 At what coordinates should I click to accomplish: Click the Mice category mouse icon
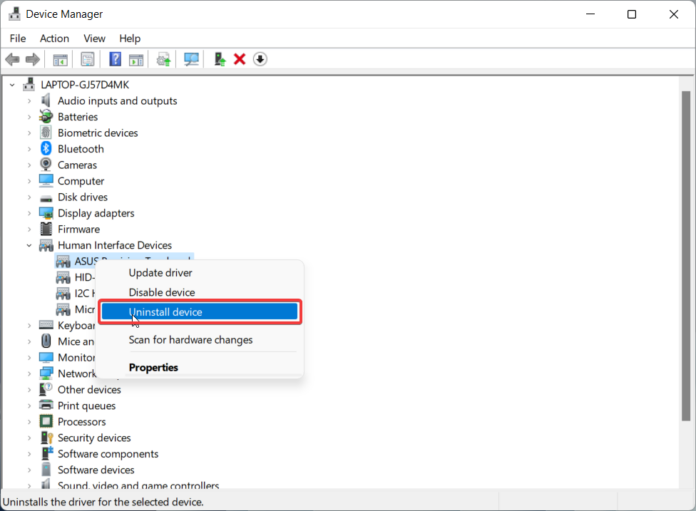(x=46, y=341)
